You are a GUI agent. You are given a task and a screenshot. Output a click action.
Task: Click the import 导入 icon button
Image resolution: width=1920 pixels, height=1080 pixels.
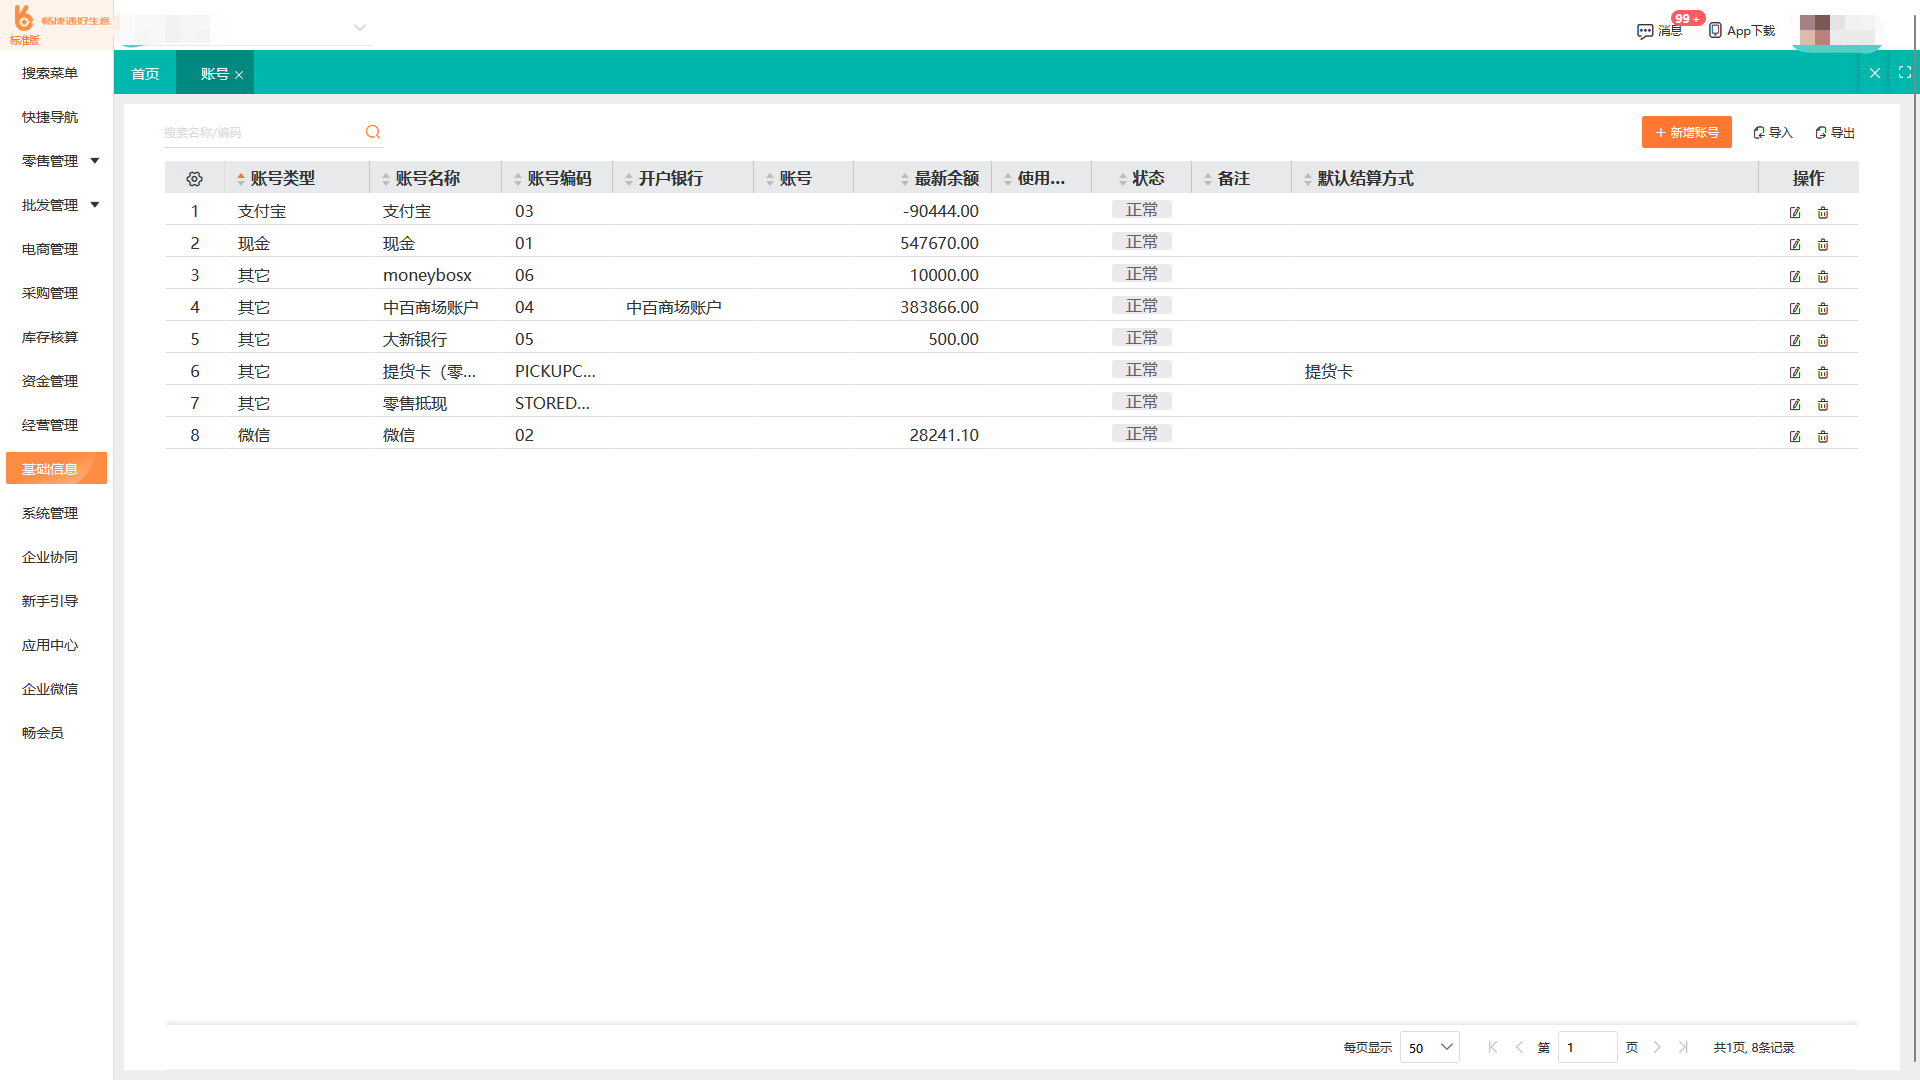pos(1772,132)
